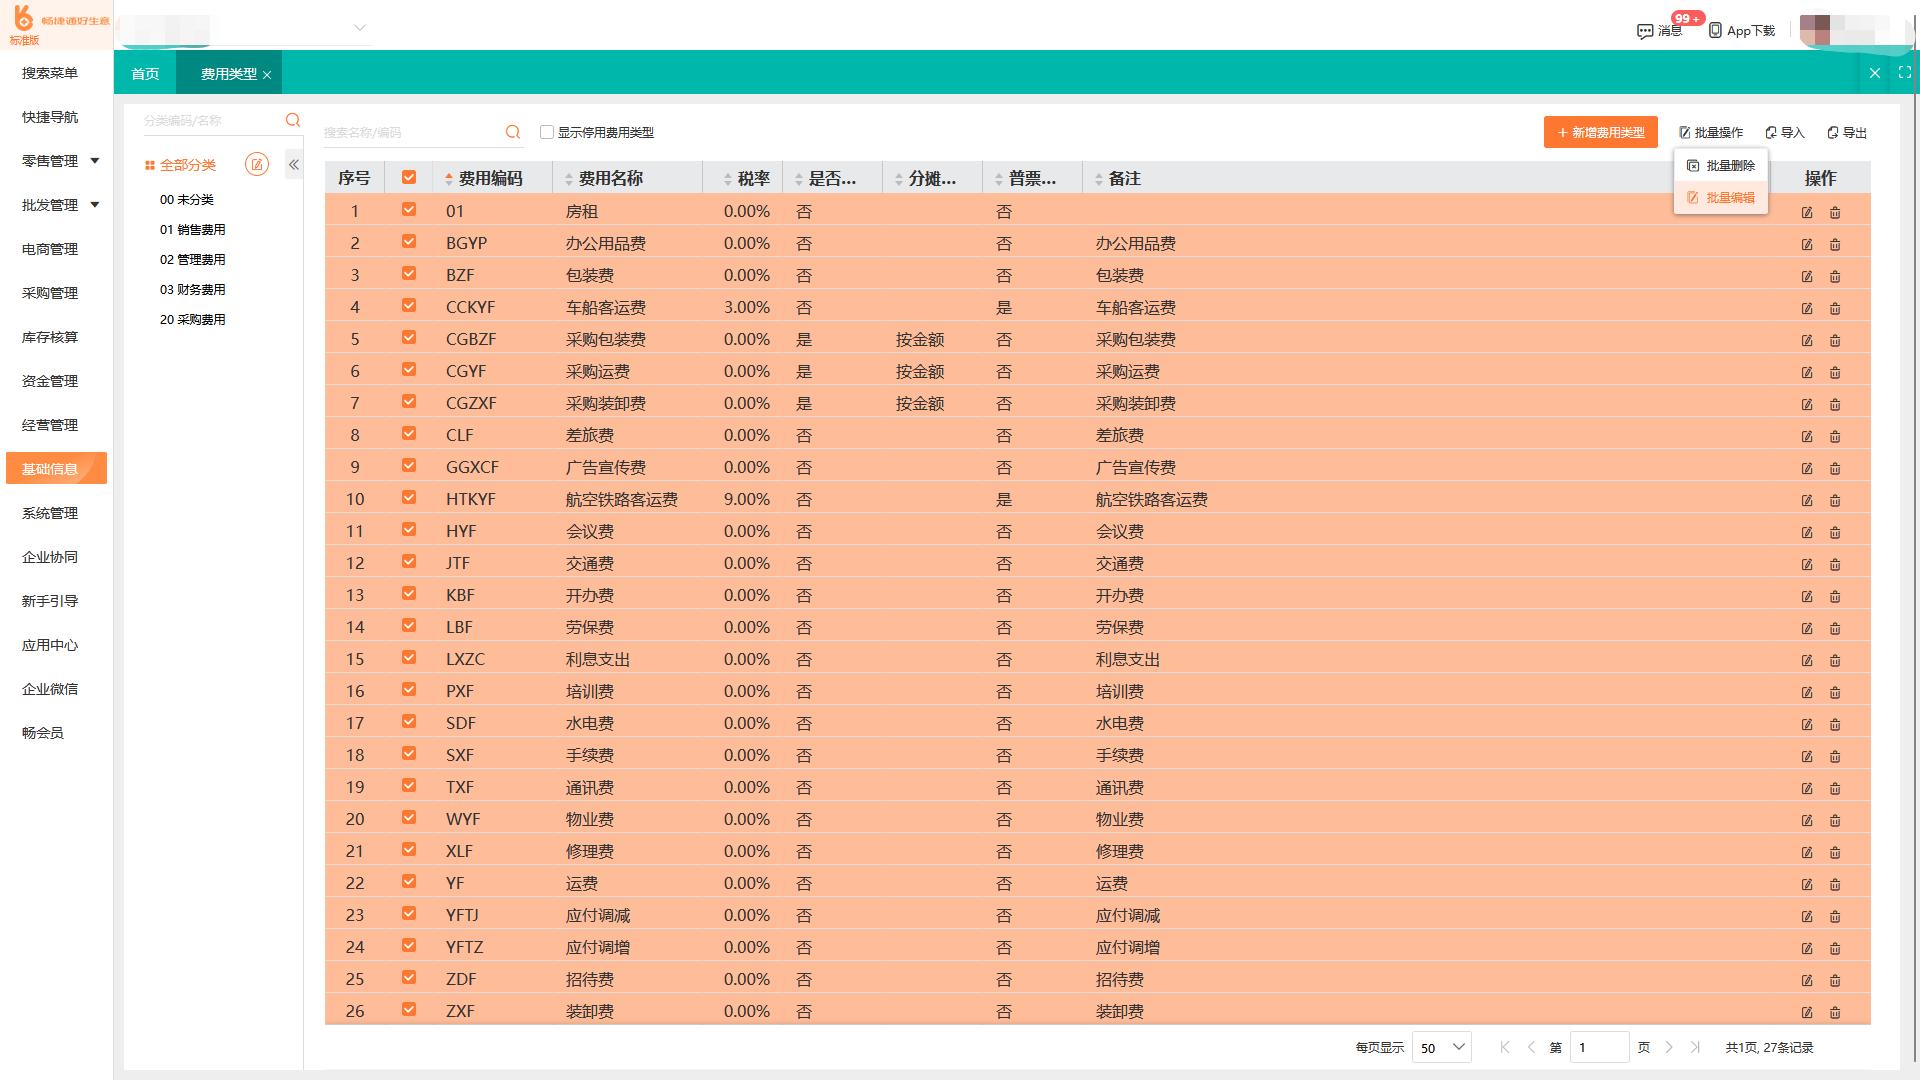Click the 导入 import icon button
The width and height of the screenshot is (1920, 1080).
pyautogui.click(x=1785, y=131)
